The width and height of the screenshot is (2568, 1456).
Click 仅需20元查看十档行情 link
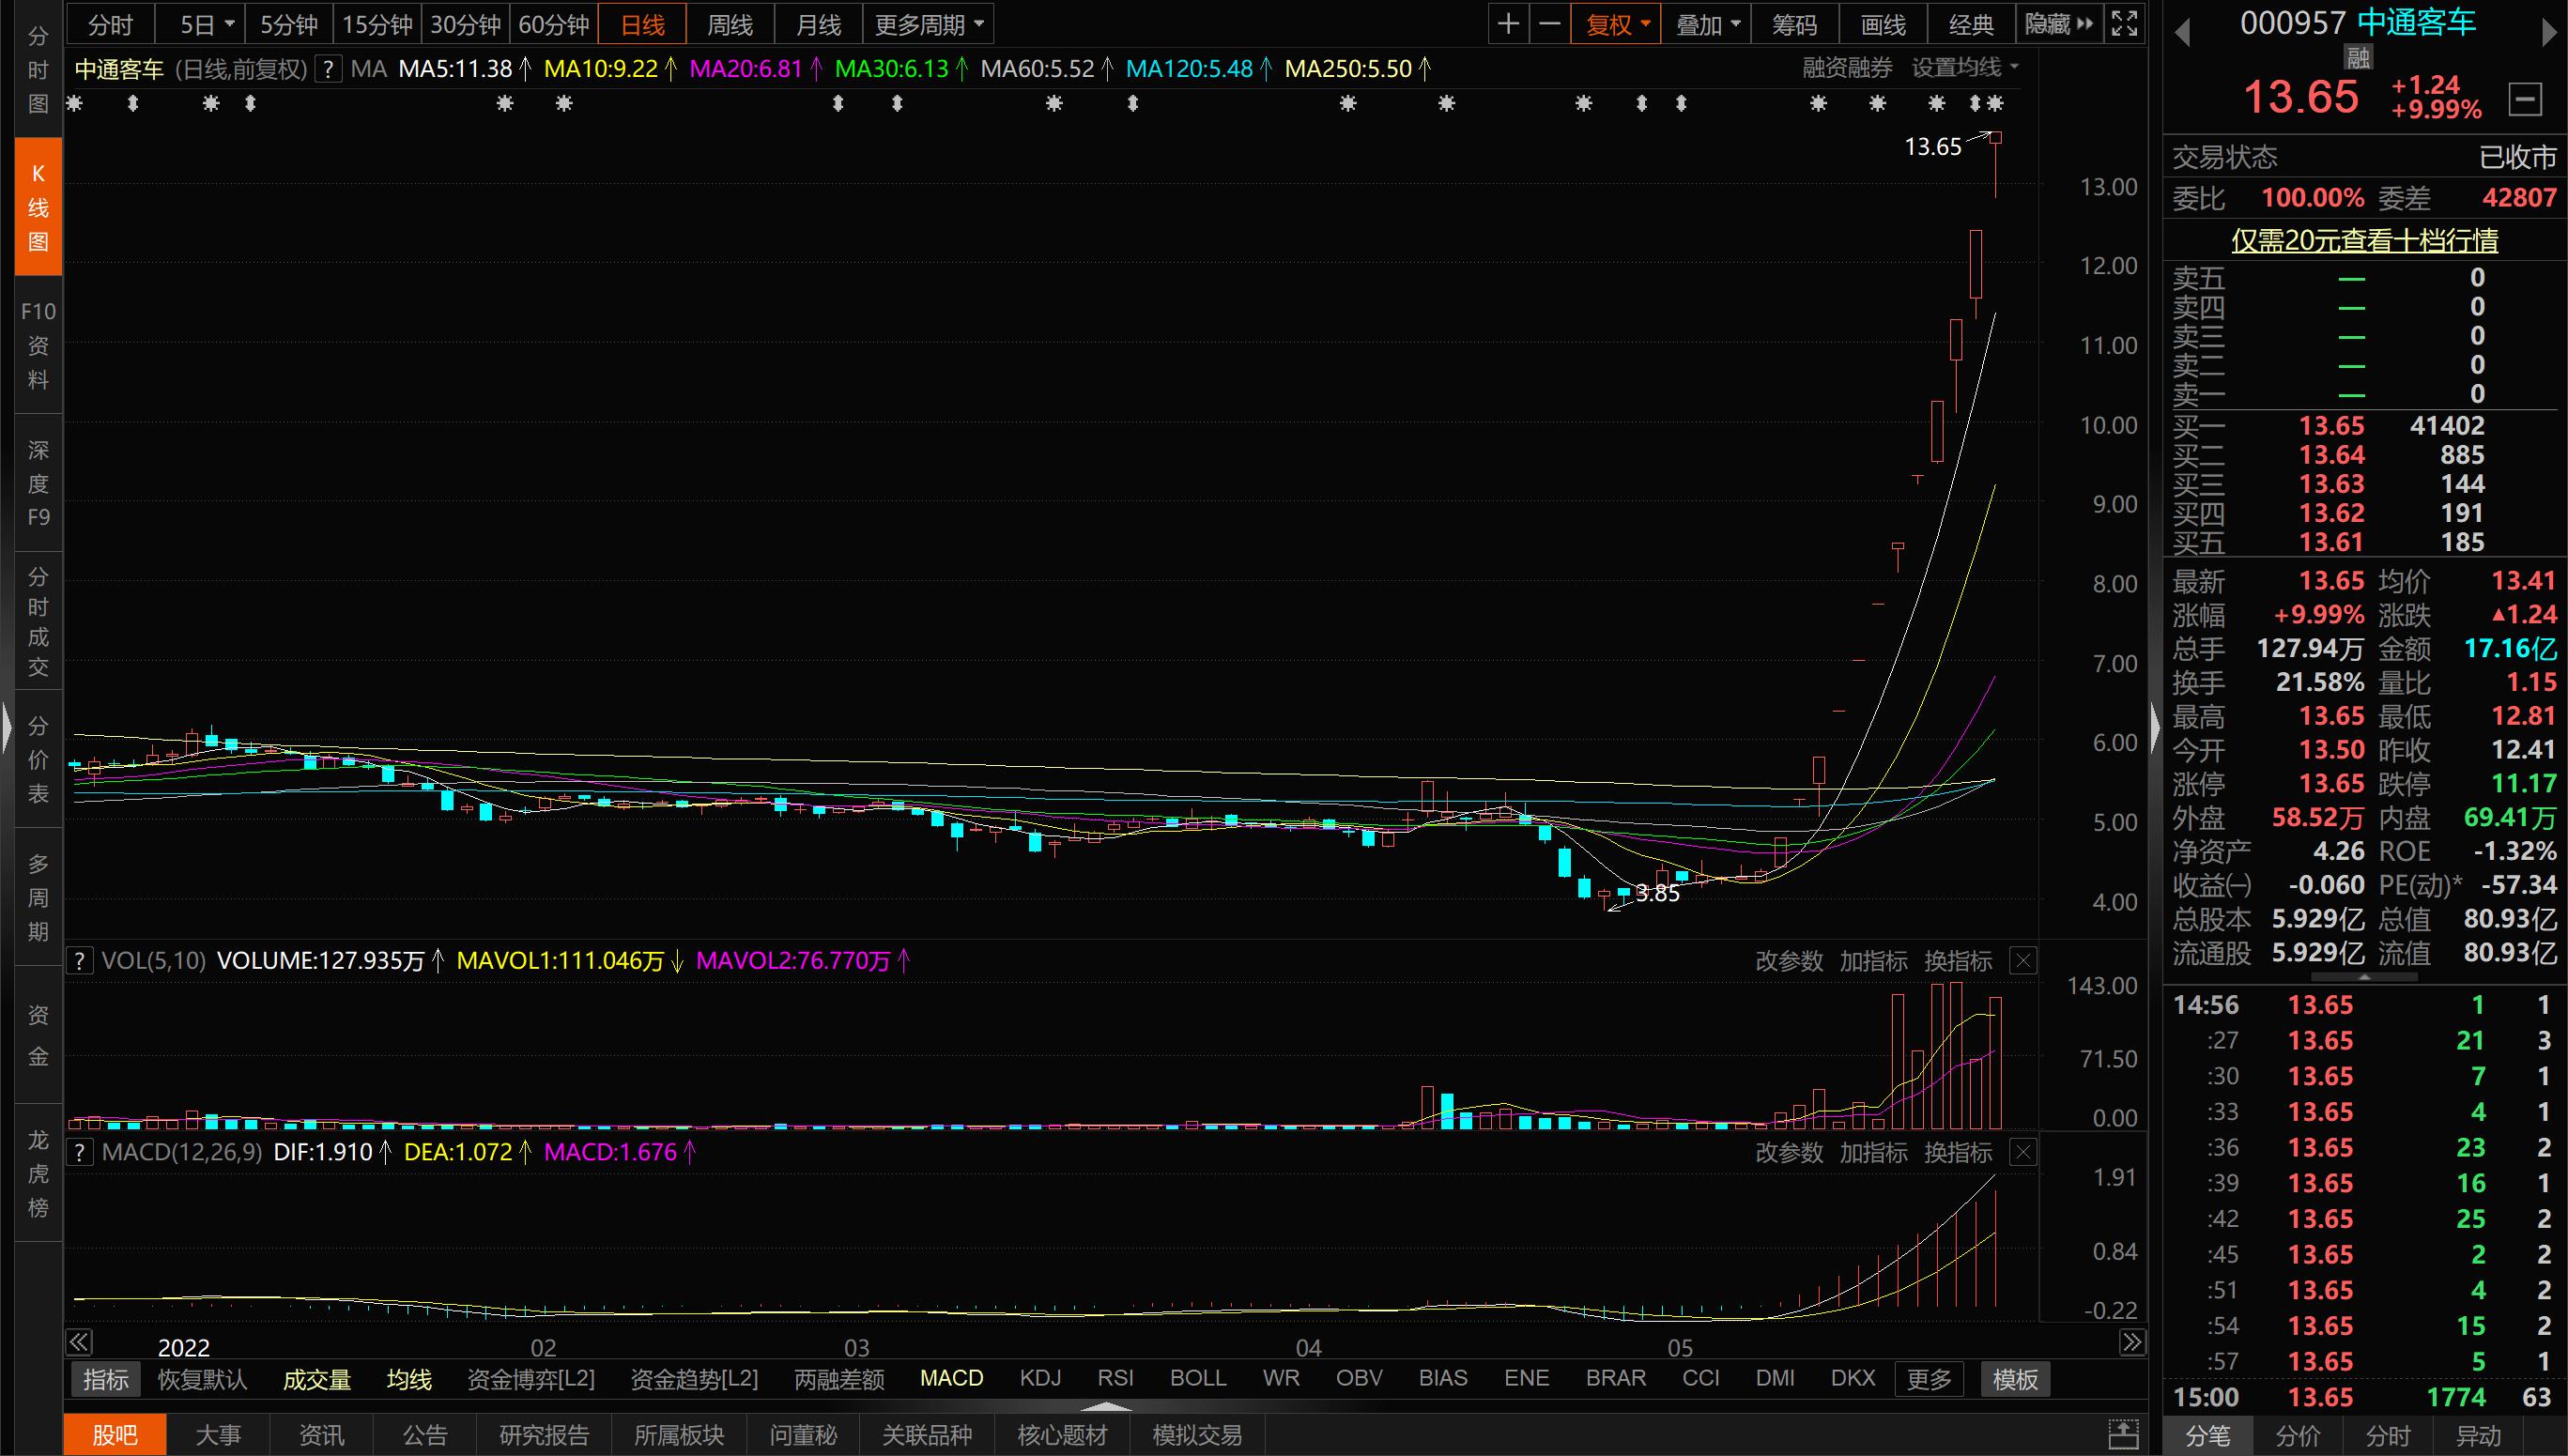pos(2364,240)
